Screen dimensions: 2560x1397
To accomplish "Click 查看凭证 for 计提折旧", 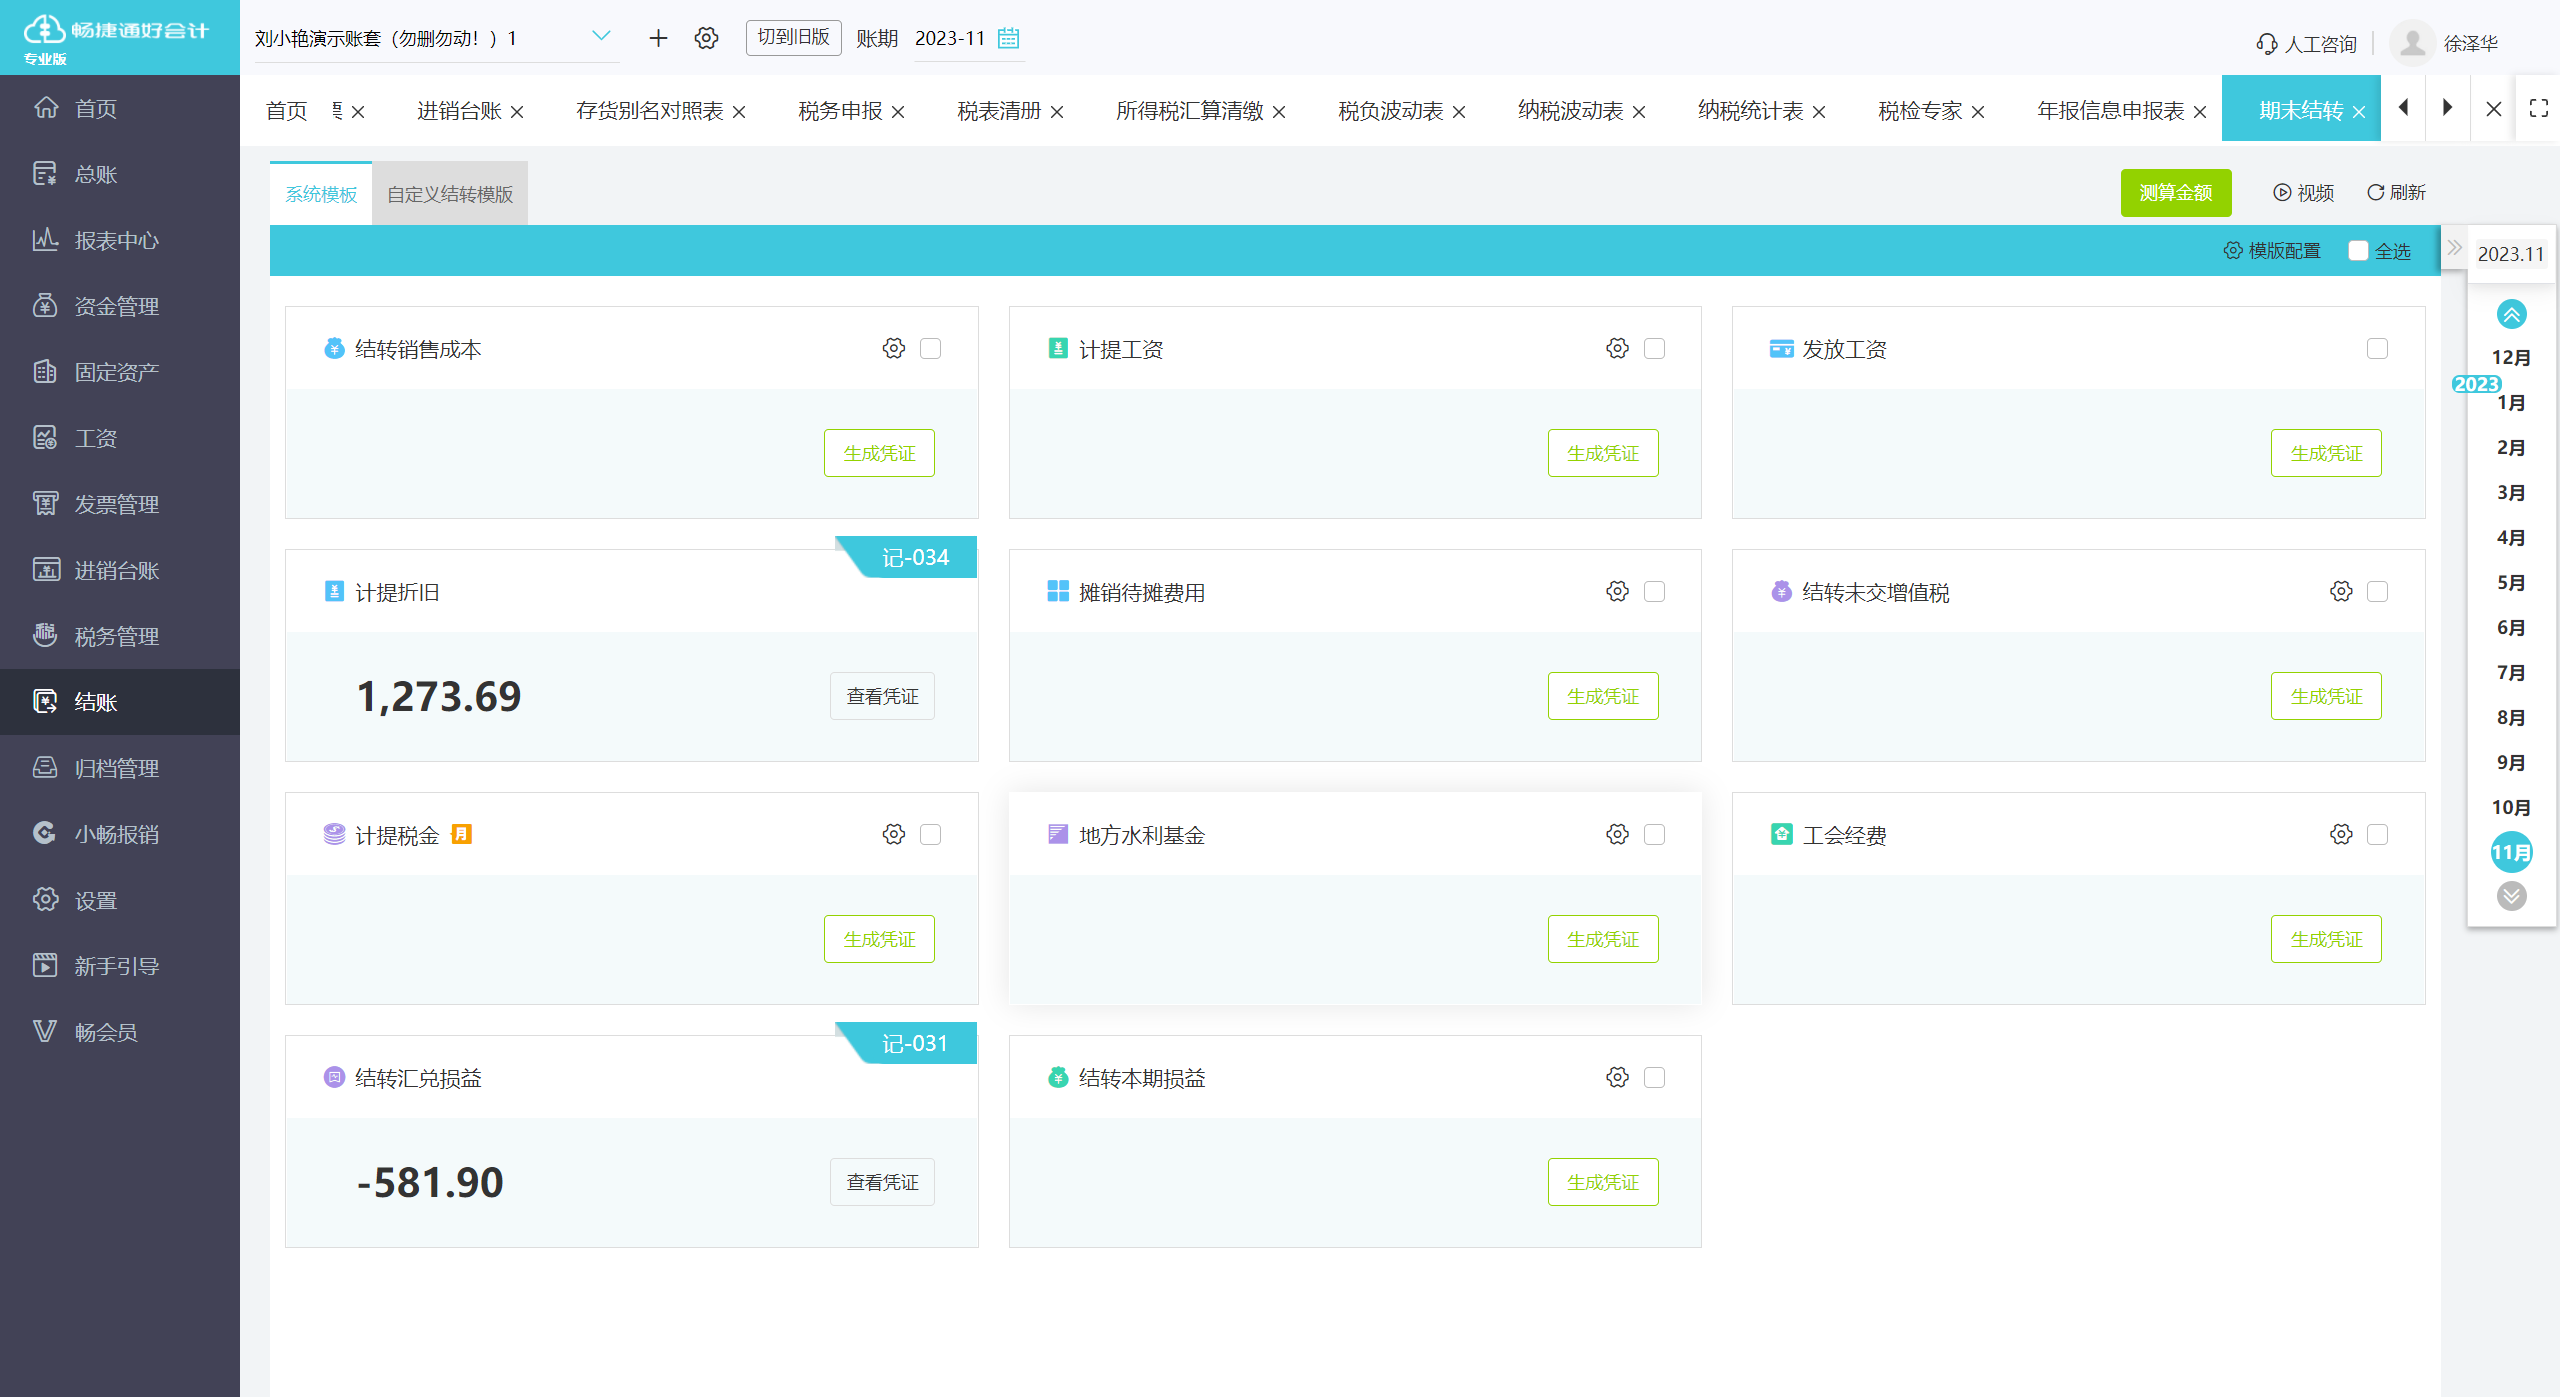I will [x=881, y=697].
